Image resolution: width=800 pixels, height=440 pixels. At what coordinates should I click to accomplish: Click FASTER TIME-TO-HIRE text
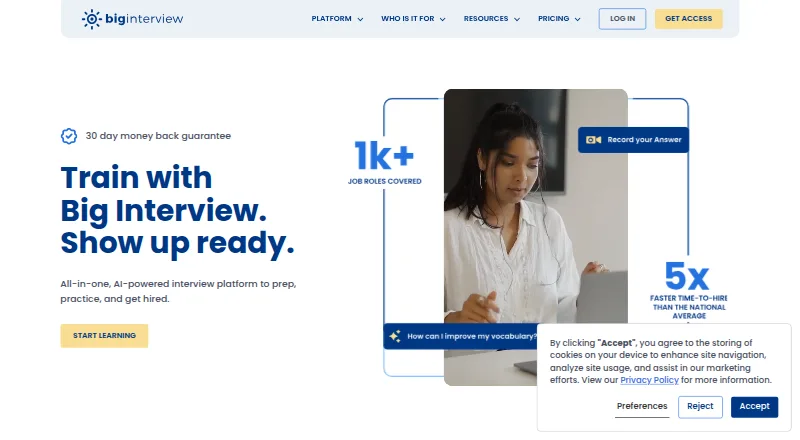689,298
